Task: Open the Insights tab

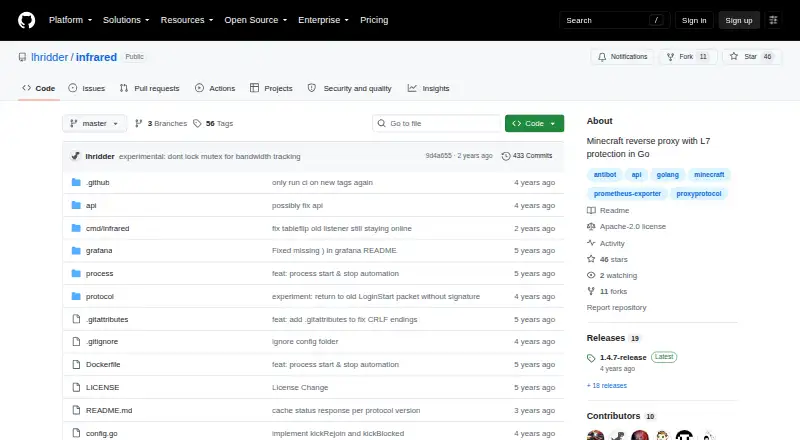Action: tap(429, 88)
